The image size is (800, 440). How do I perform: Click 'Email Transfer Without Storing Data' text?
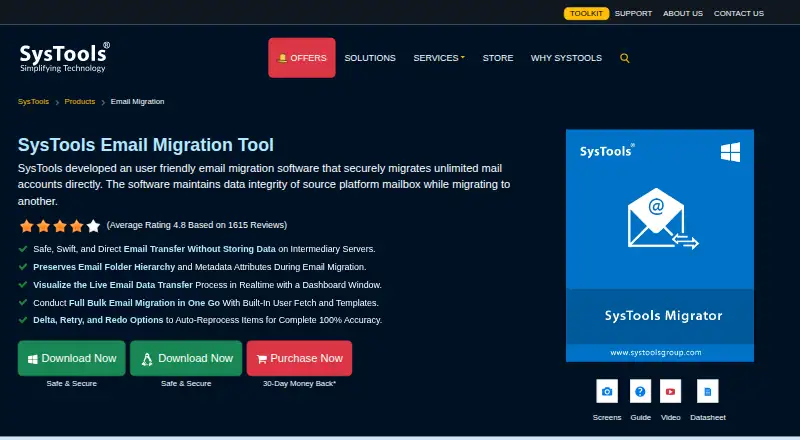[199, 249]
